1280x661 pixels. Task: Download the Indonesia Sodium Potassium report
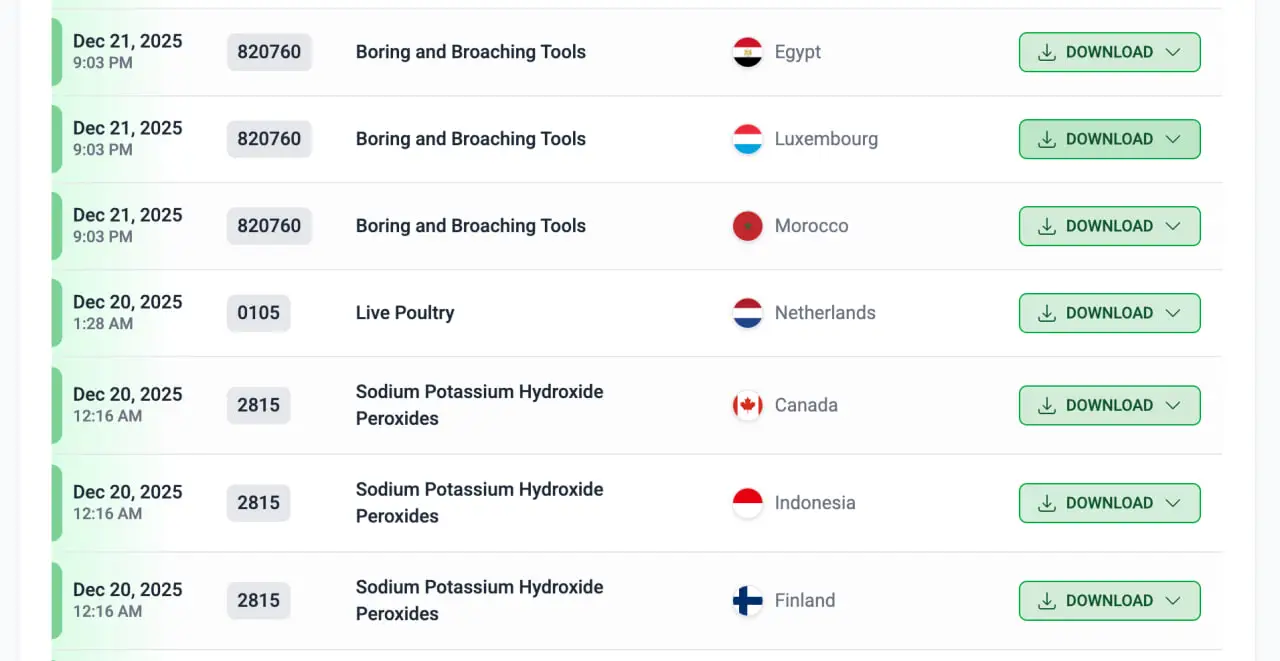pyautogui.click(x=1096, y=504)
